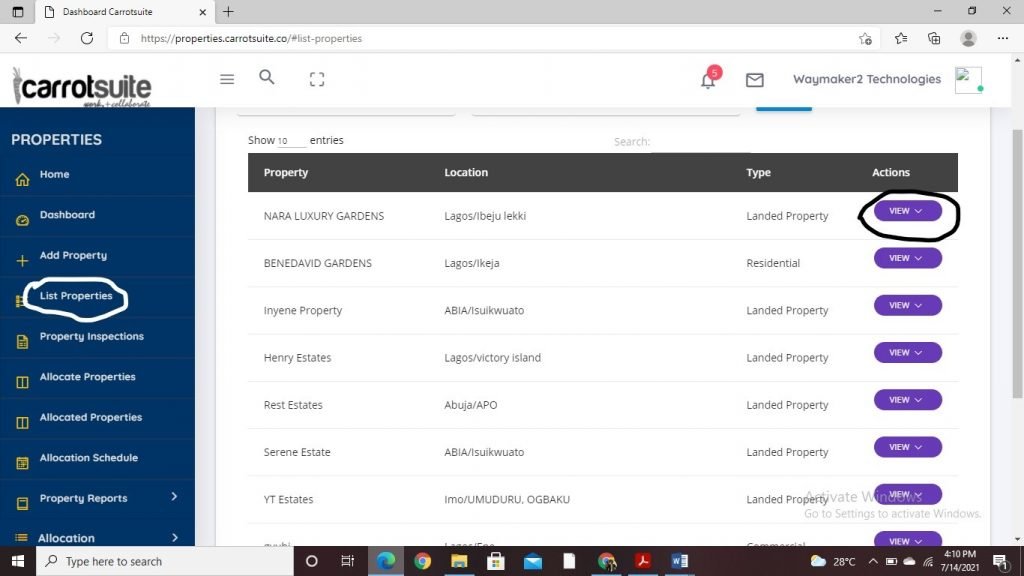Open VIEW dropdown for BENEDAVID GARDENS
The height and width of the screenshot is (576, 1024).
pos(907,258)
